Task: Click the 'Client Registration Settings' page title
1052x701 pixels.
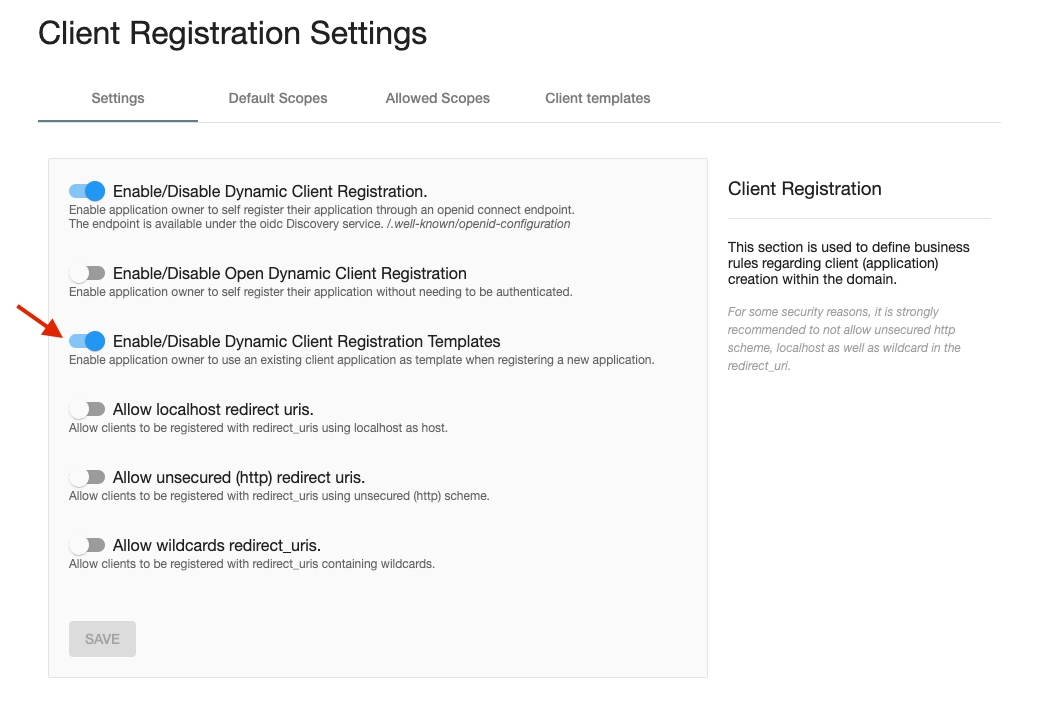Action: pyautogui.click(x=232, y=33)
